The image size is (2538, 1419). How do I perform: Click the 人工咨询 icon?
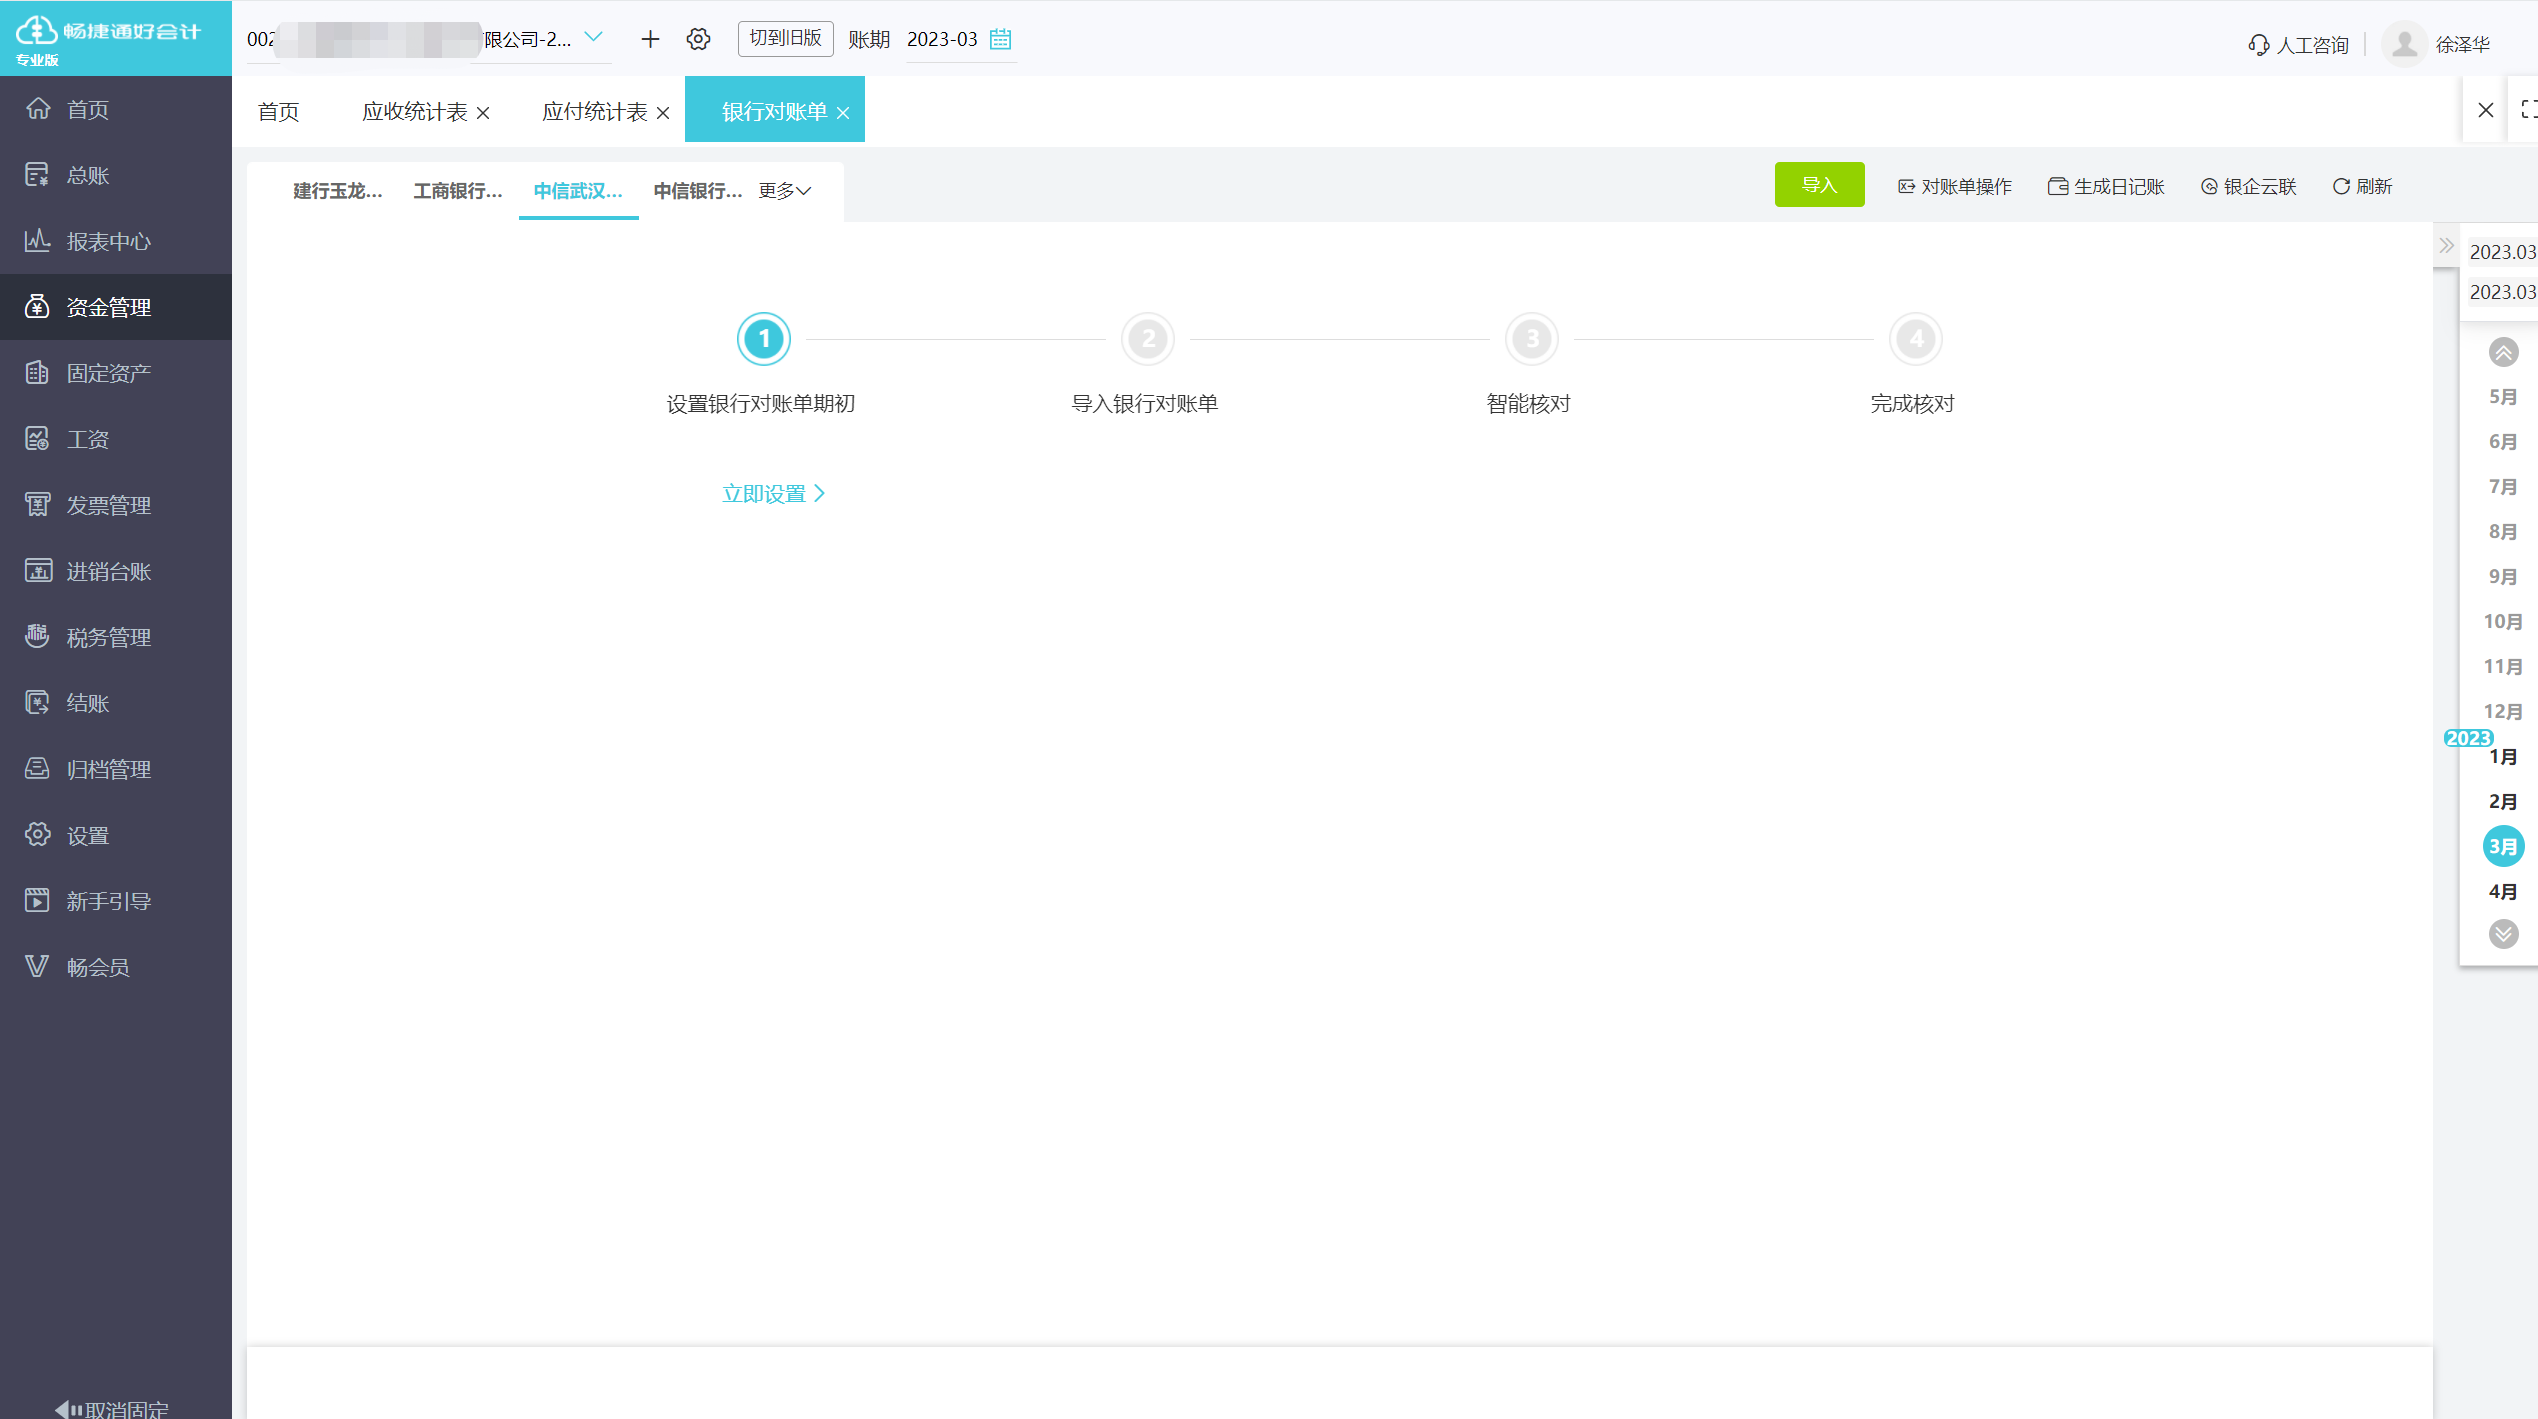click(x=2259, y=44)
